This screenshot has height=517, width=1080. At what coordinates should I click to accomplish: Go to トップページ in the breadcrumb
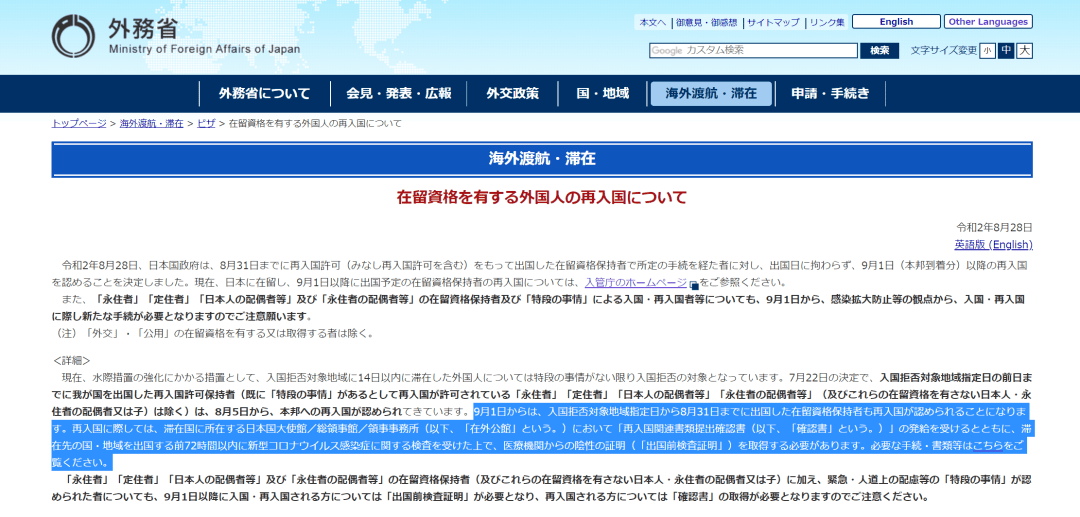click(x=79, y=123)
